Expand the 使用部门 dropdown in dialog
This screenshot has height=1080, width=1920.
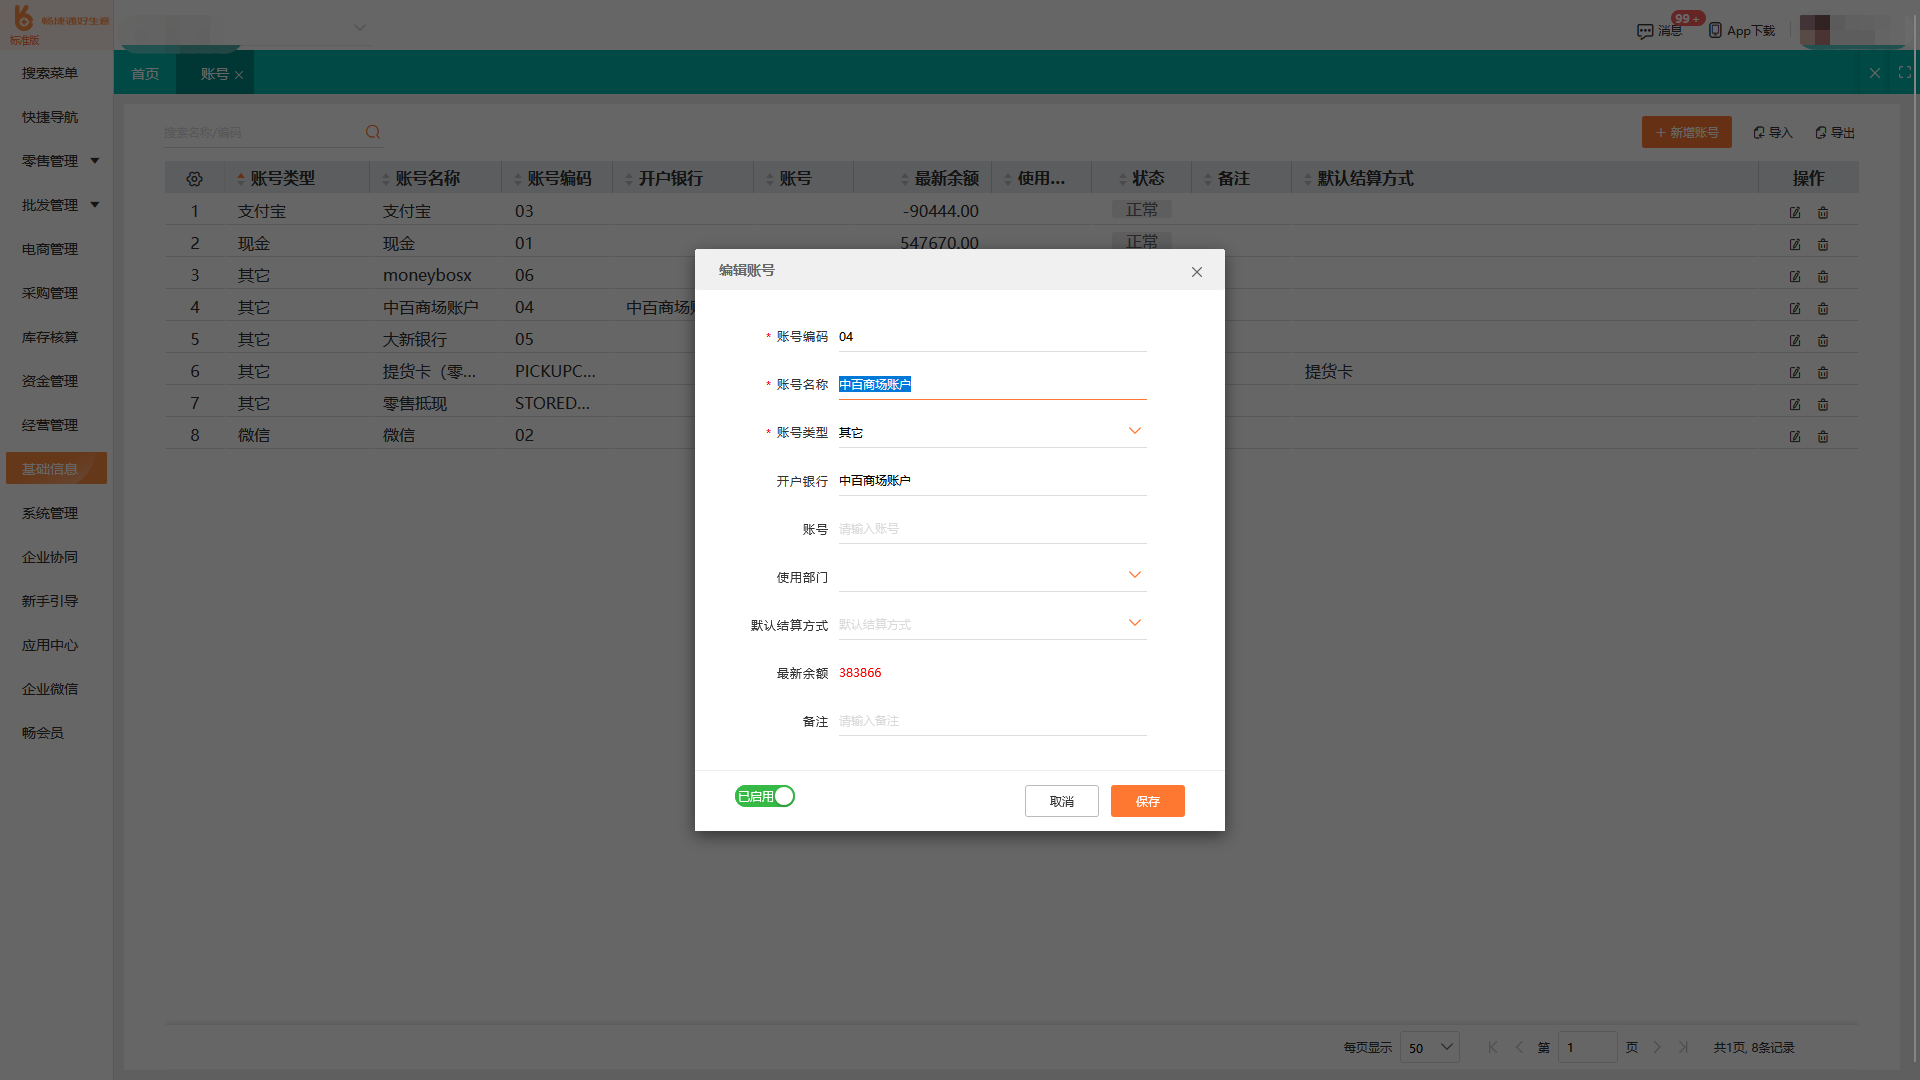pyautogui.click(x=1134, y=576)
